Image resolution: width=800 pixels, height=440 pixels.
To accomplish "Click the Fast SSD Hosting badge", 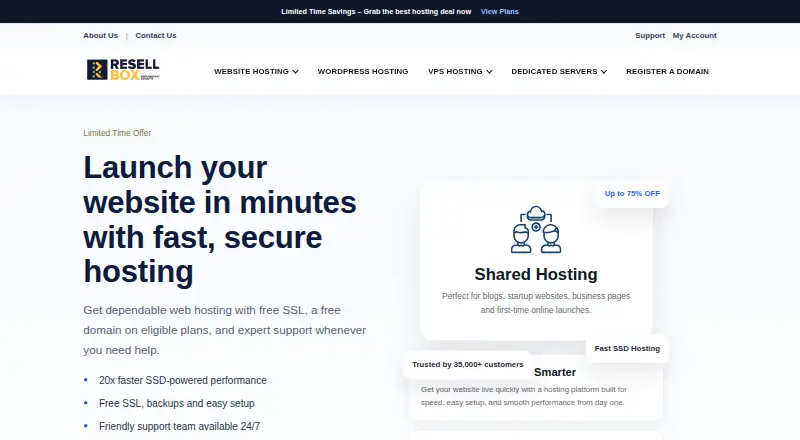I will (627, 349).
